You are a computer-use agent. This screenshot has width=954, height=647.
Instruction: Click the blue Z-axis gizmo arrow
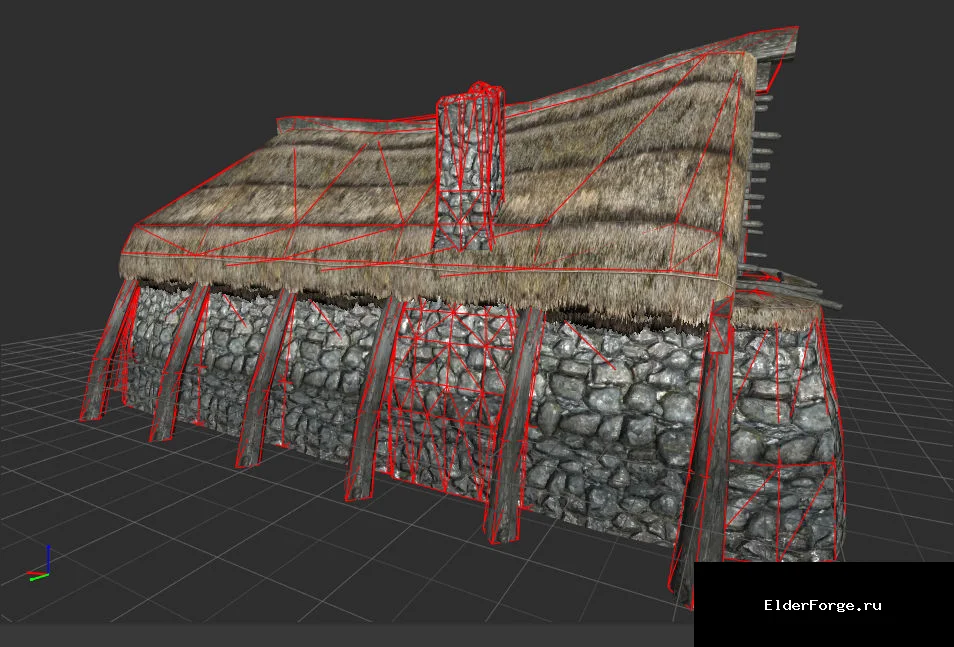click(x=49, y=557)
